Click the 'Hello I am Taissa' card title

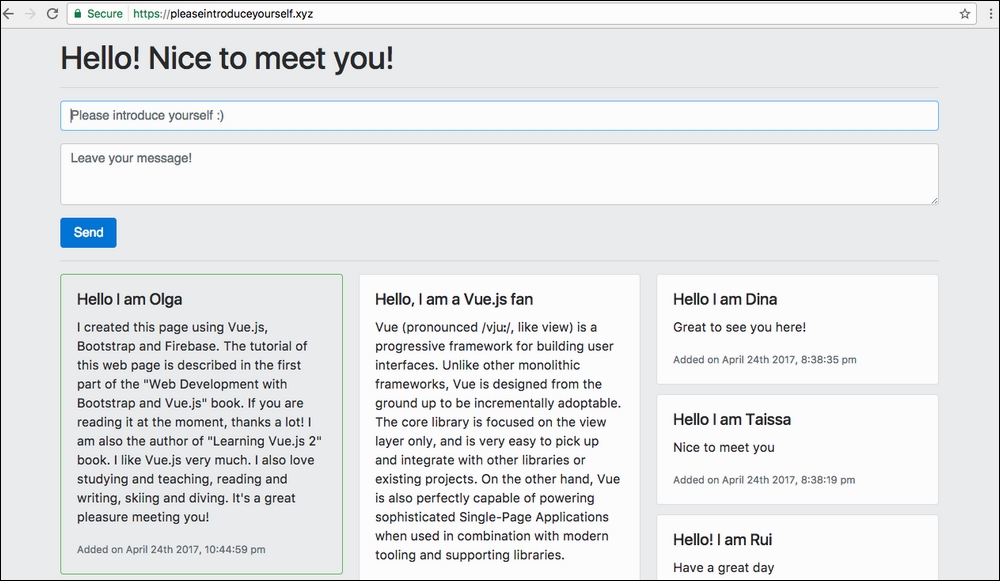(732, 419)
